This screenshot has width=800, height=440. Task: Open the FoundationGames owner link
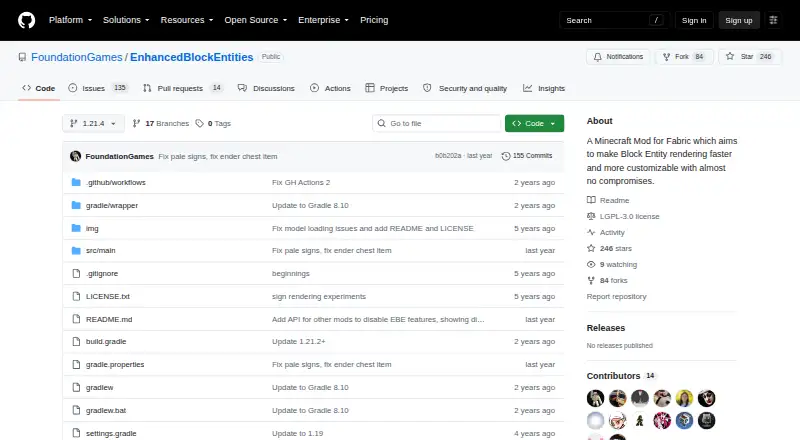[x=77, y=57]
